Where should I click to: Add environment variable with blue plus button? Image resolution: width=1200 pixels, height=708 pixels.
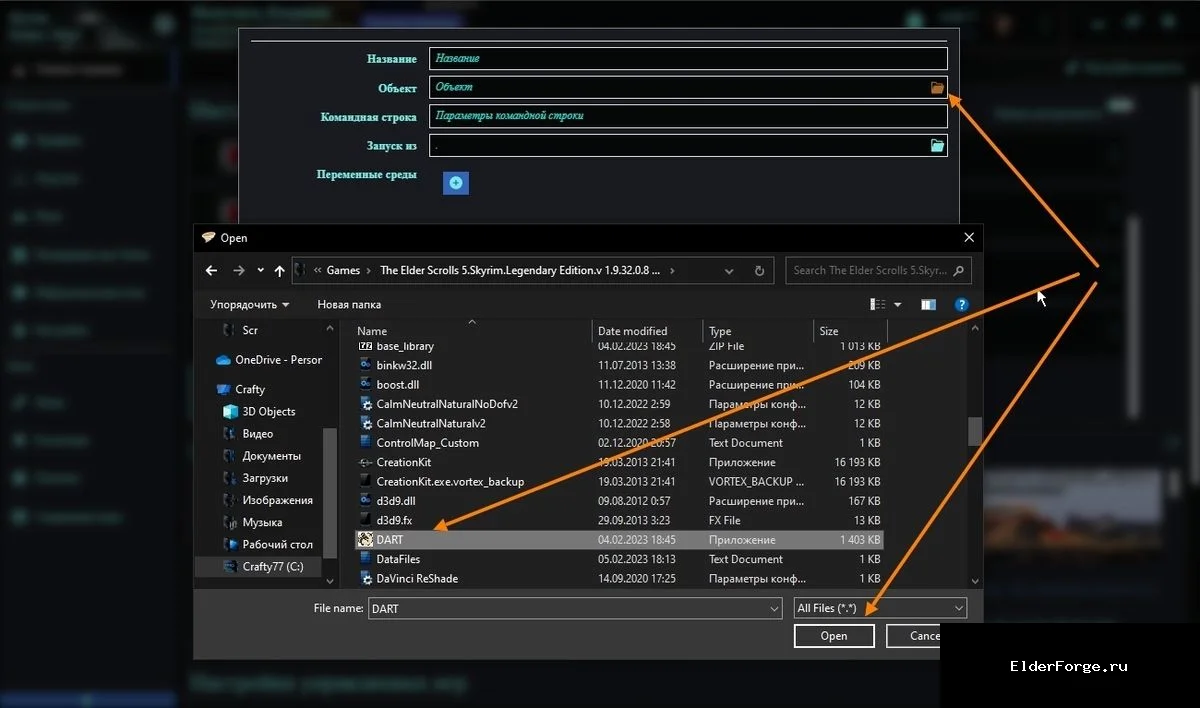[456, 183]
